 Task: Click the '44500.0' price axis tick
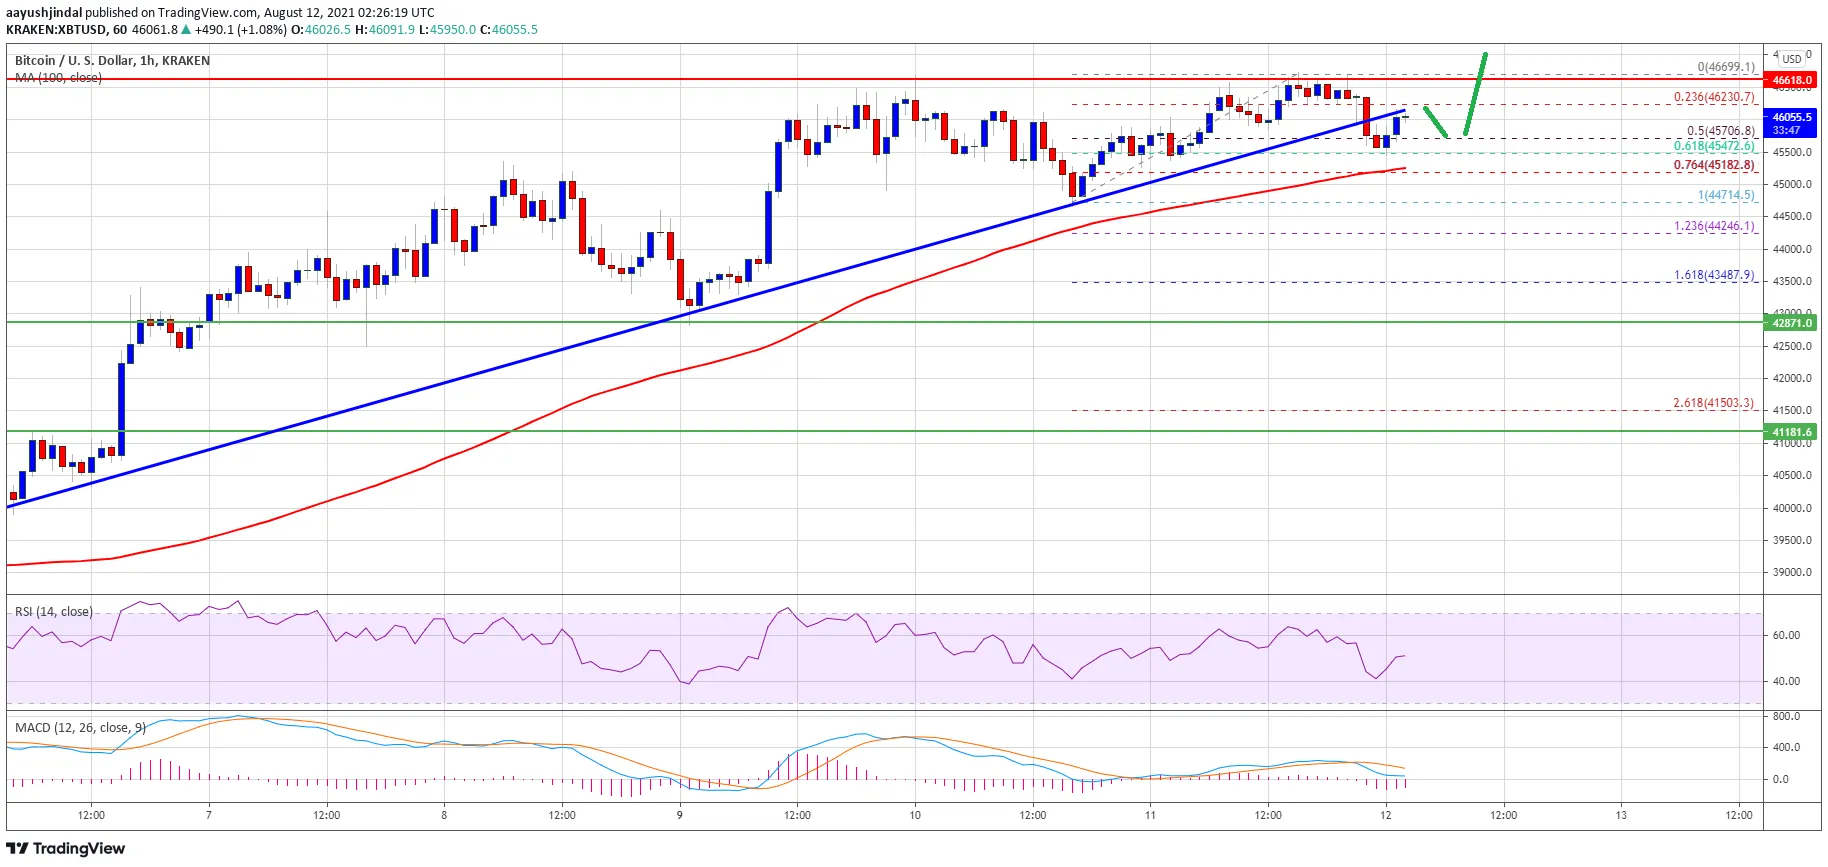pyautogui.click(x=1792, y=216)
